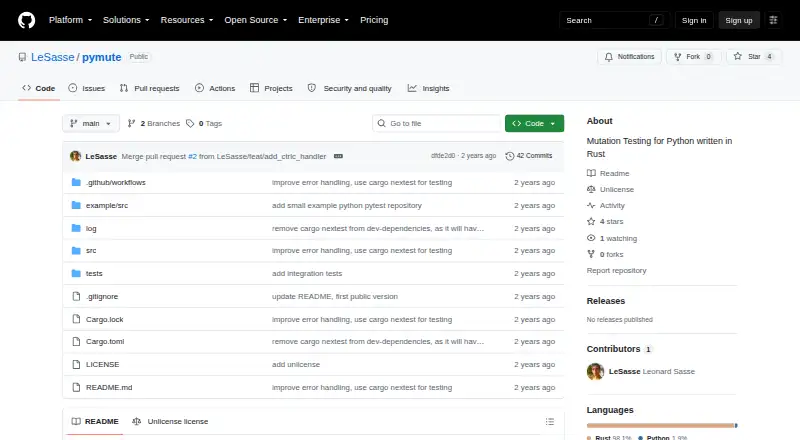Switch to the Issues tab
Viewport: 800px width, 440px height.
tap(87, 88)
